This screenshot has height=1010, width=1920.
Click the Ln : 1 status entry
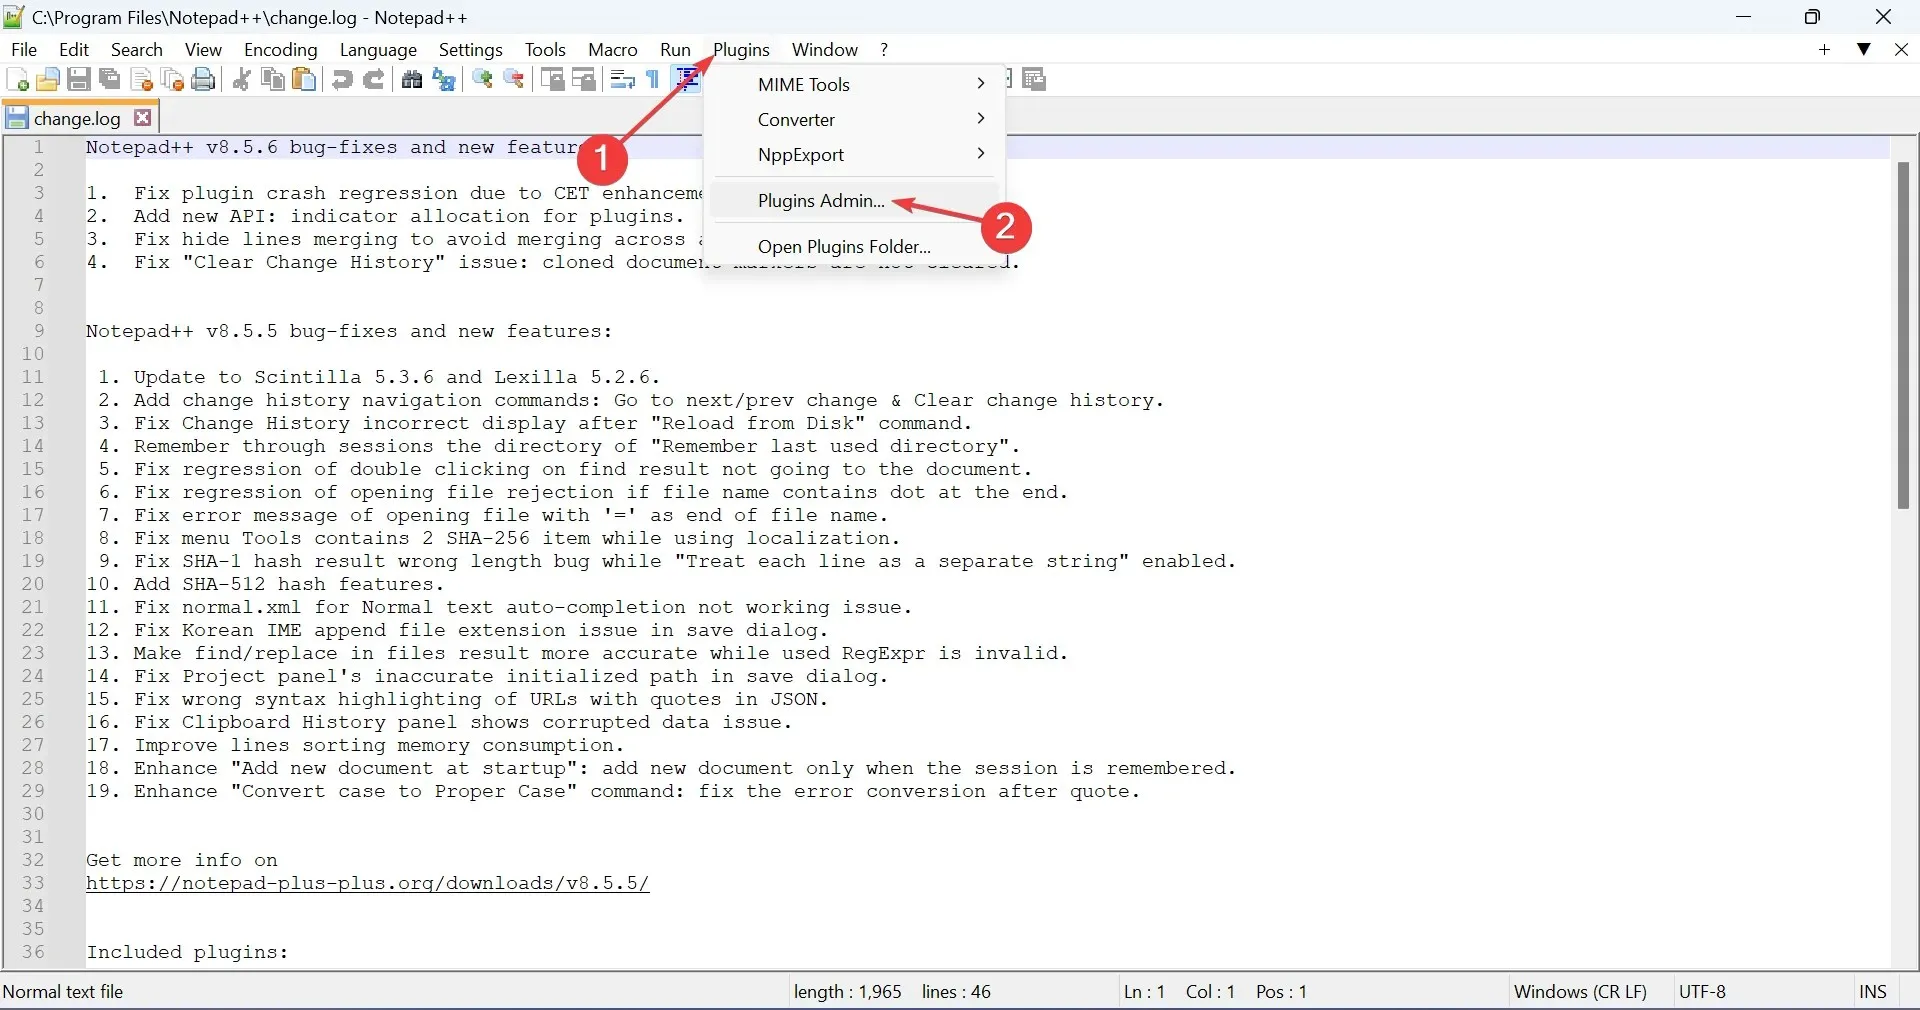point(1145,992)
